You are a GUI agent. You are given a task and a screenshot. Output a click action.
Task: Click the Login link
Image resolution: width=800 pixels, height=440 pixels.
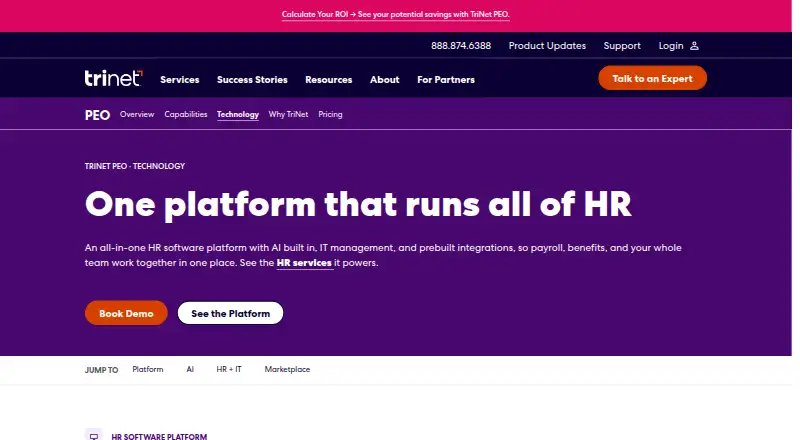point(670,46)
